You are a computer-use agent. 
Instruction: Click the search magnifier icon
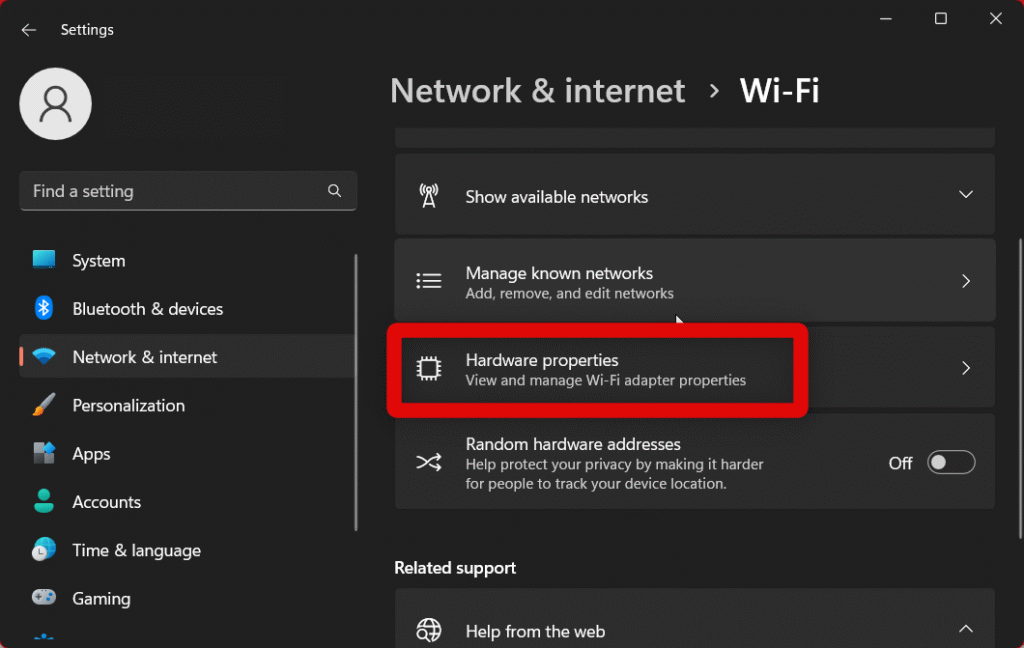(335, 191)
